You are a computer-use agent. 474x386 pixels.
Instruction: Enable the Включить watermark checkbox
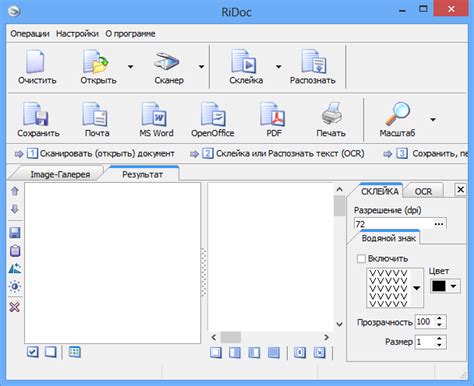tap(361, 259)
